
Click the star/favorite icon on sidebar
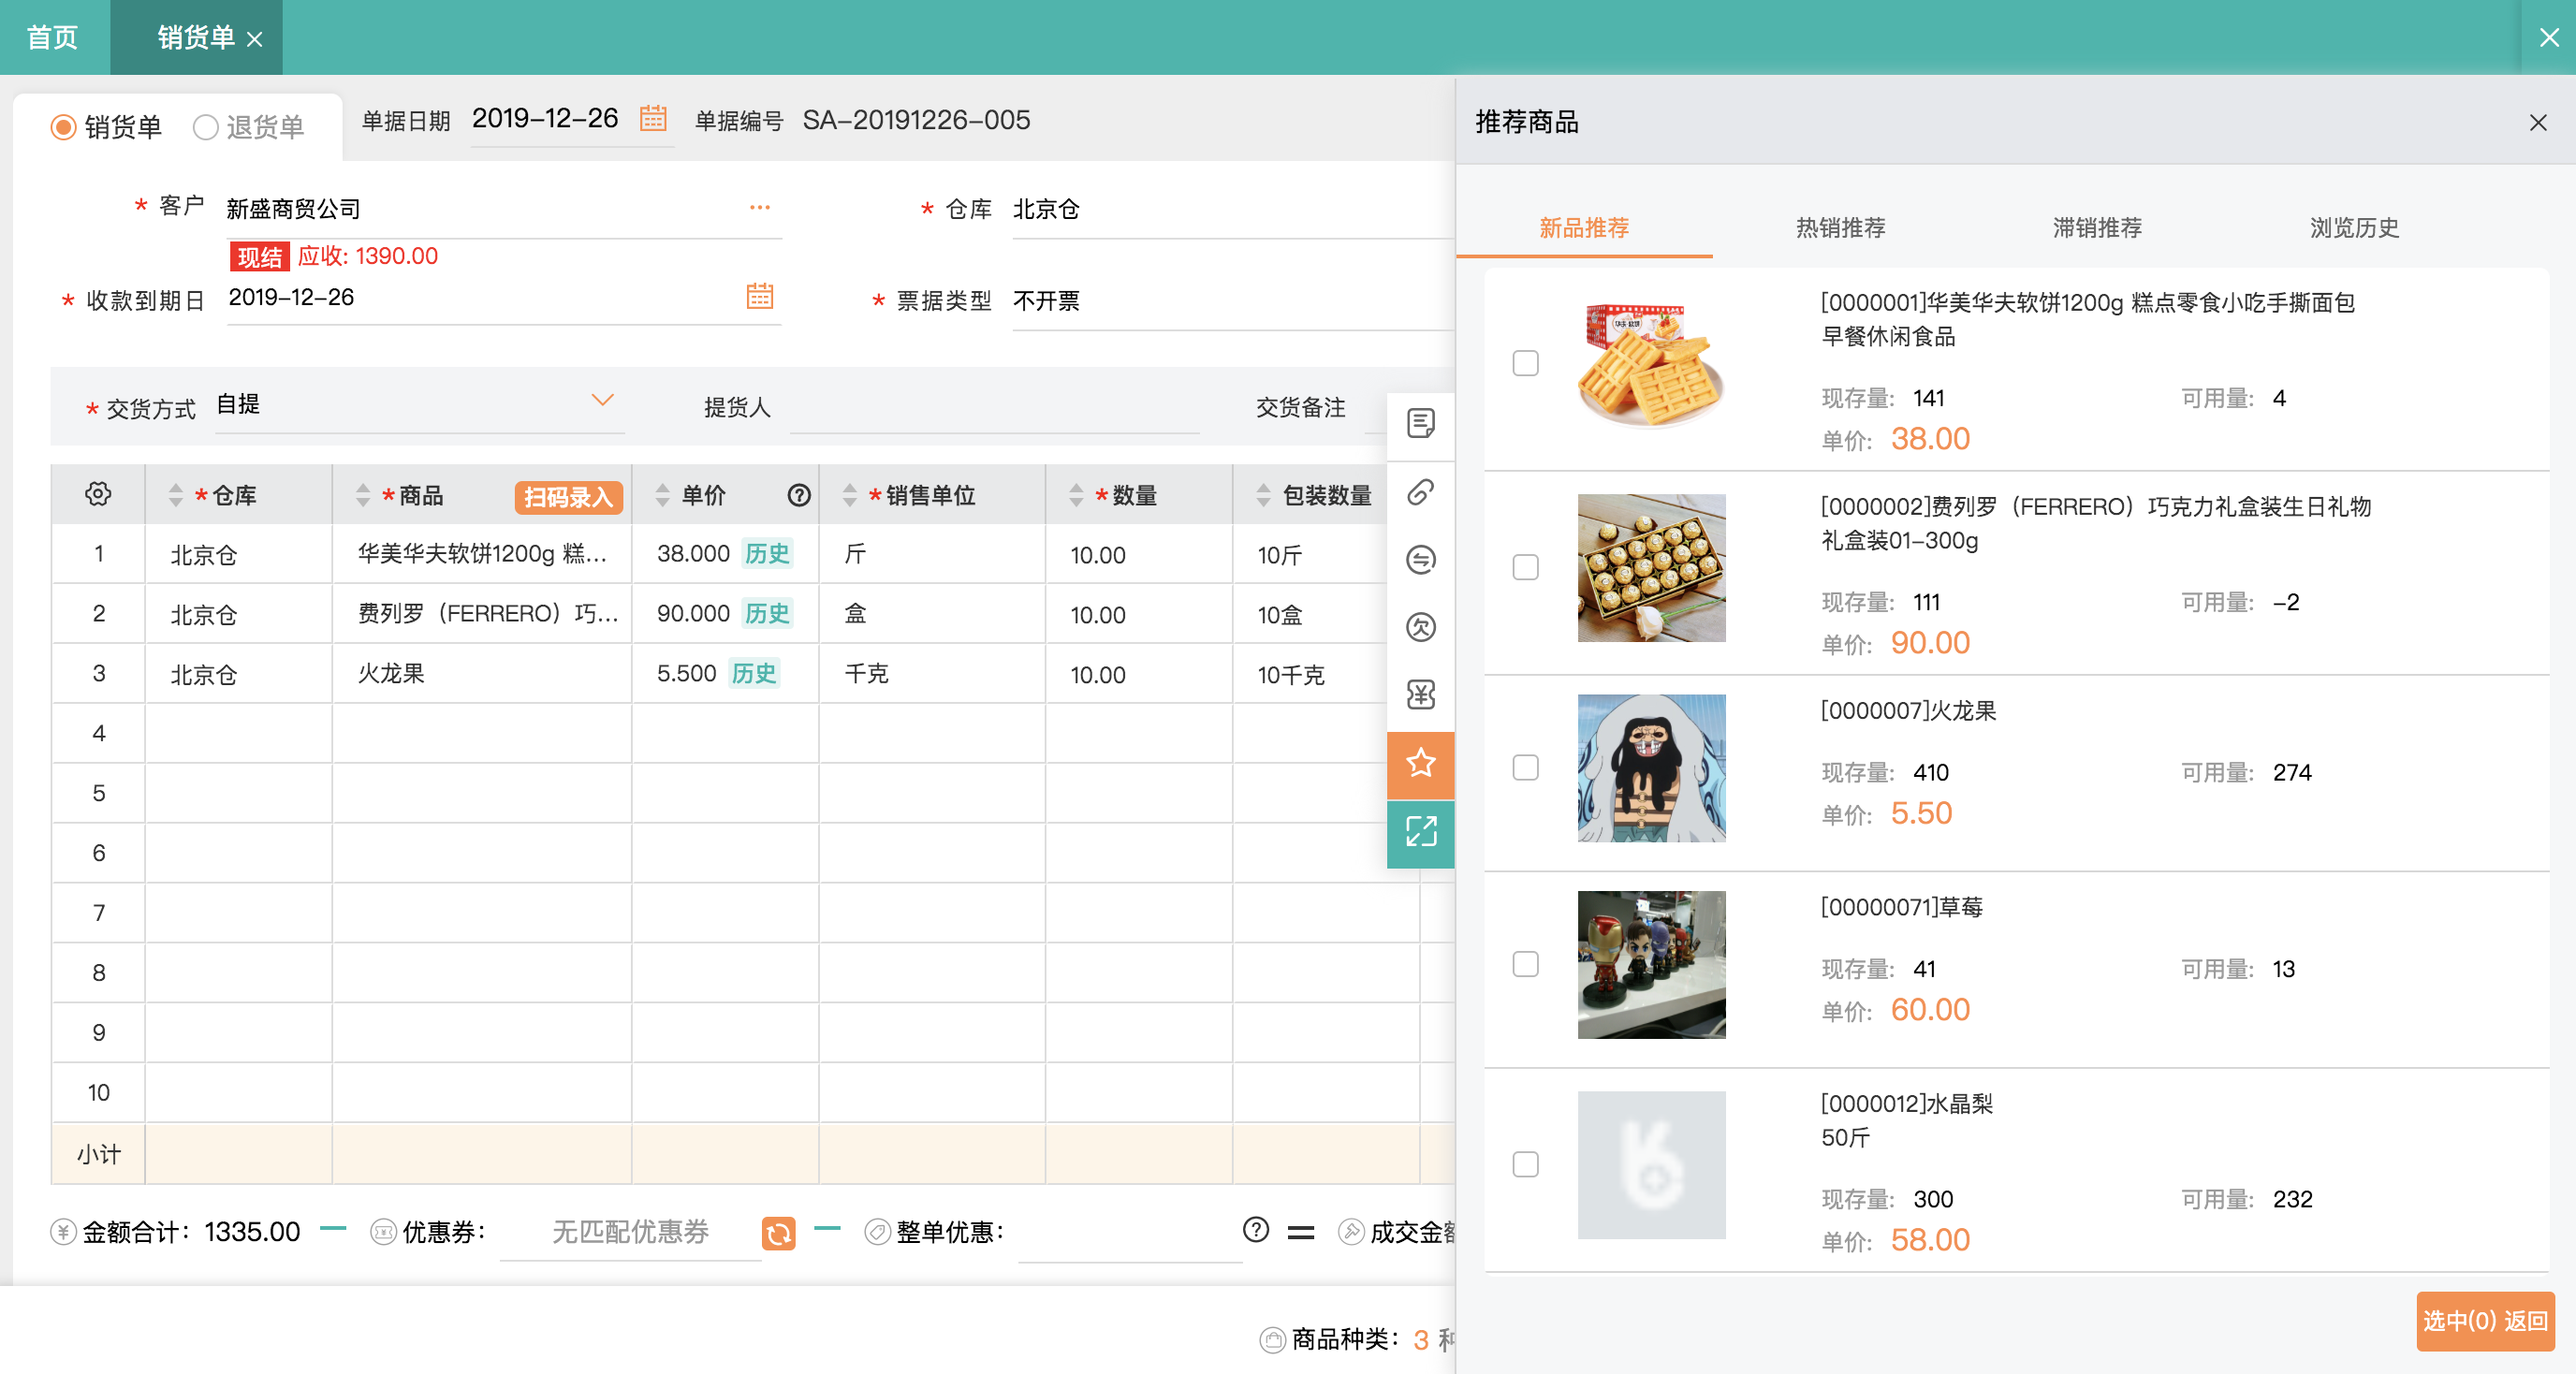click(1423, 763)
